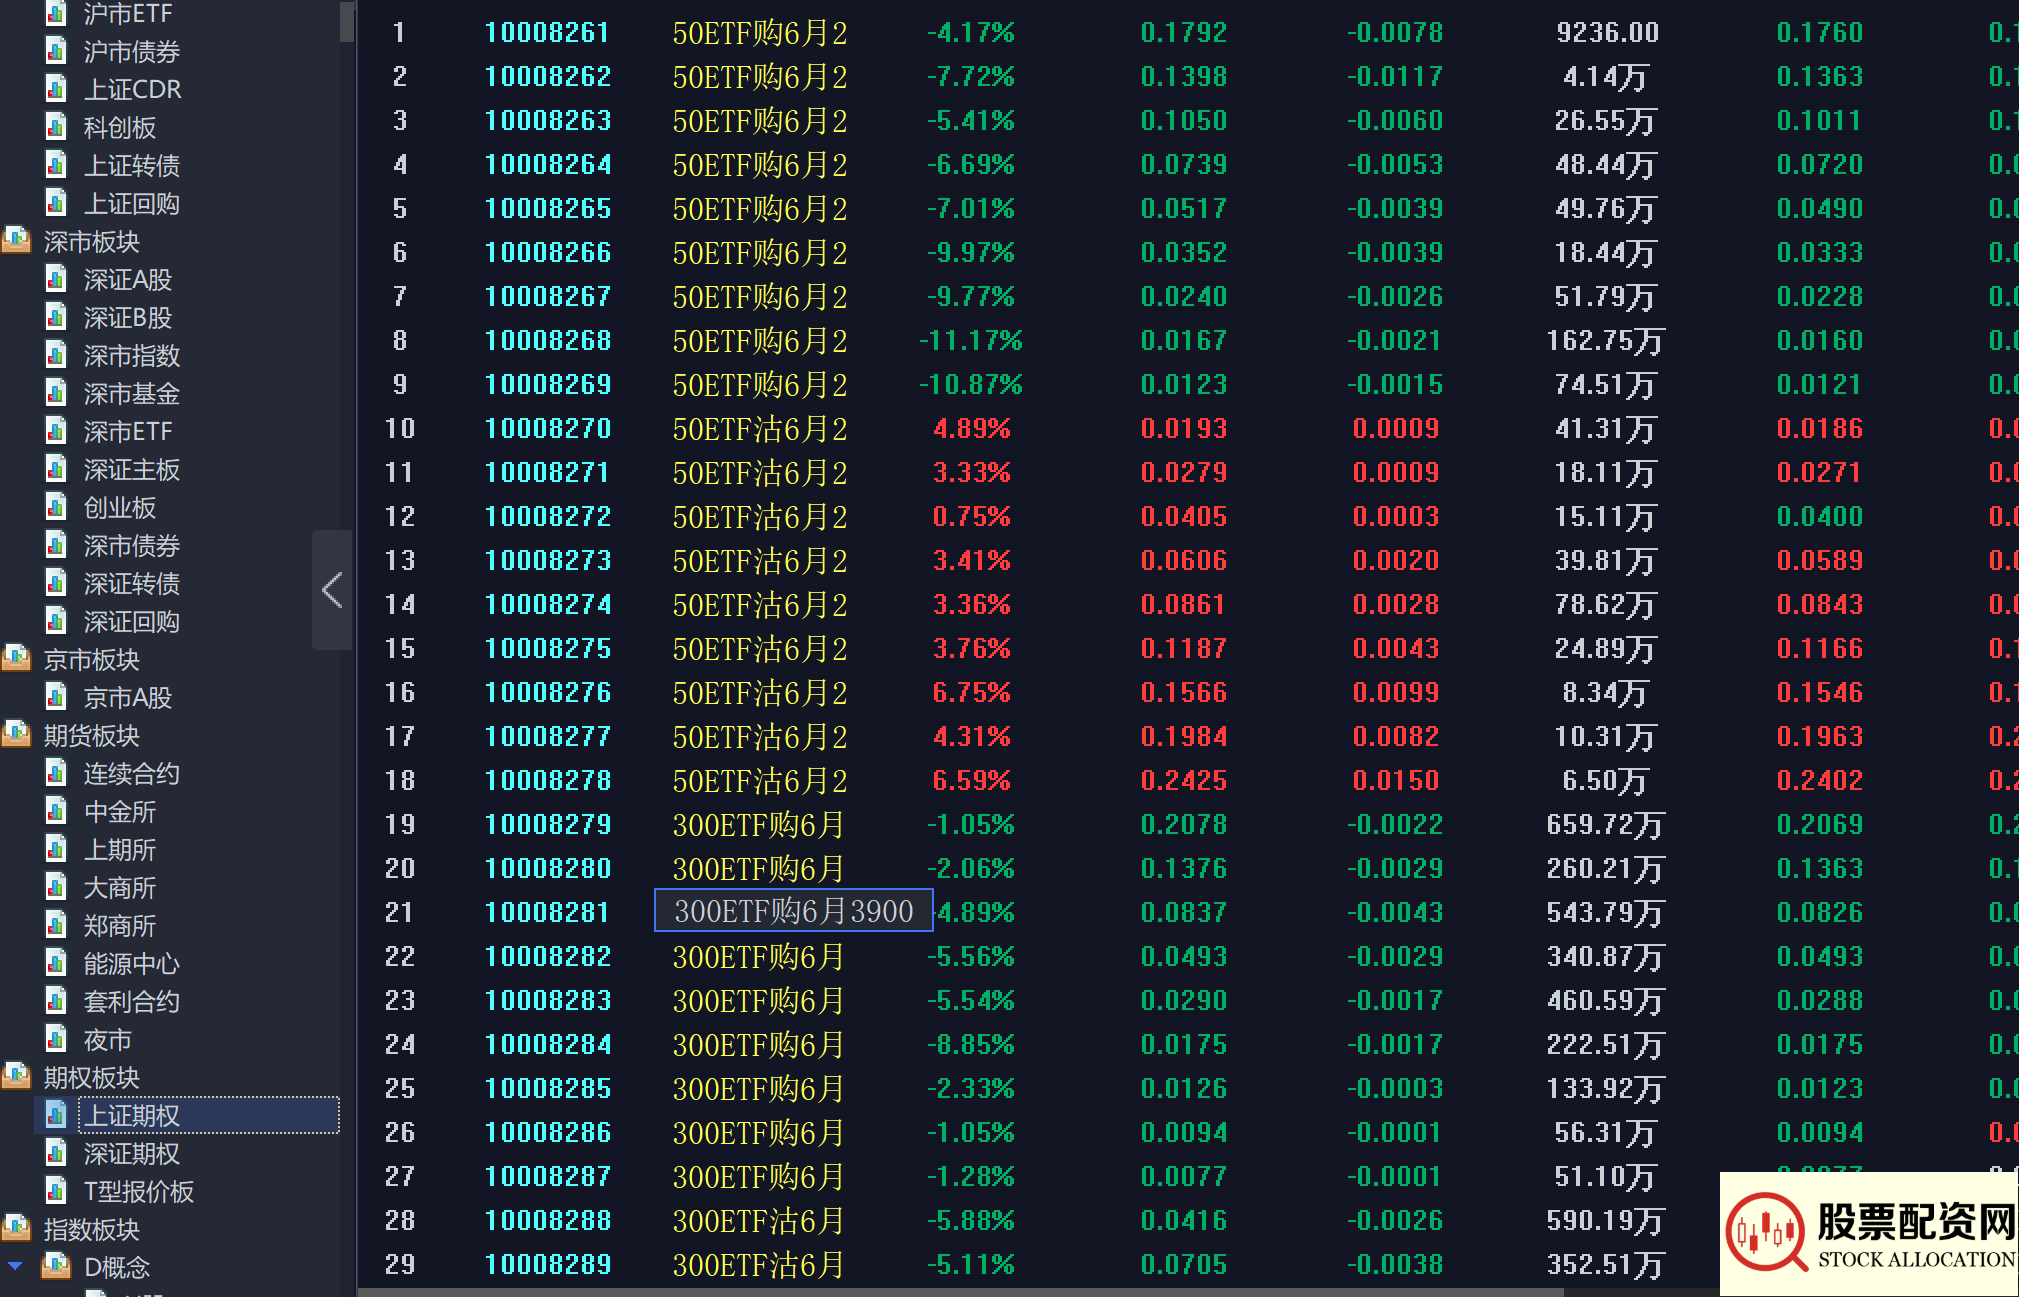2019x1297 pixels.
Task: Click the 期权板块 folder icon
Action: tap(17, 1077)
